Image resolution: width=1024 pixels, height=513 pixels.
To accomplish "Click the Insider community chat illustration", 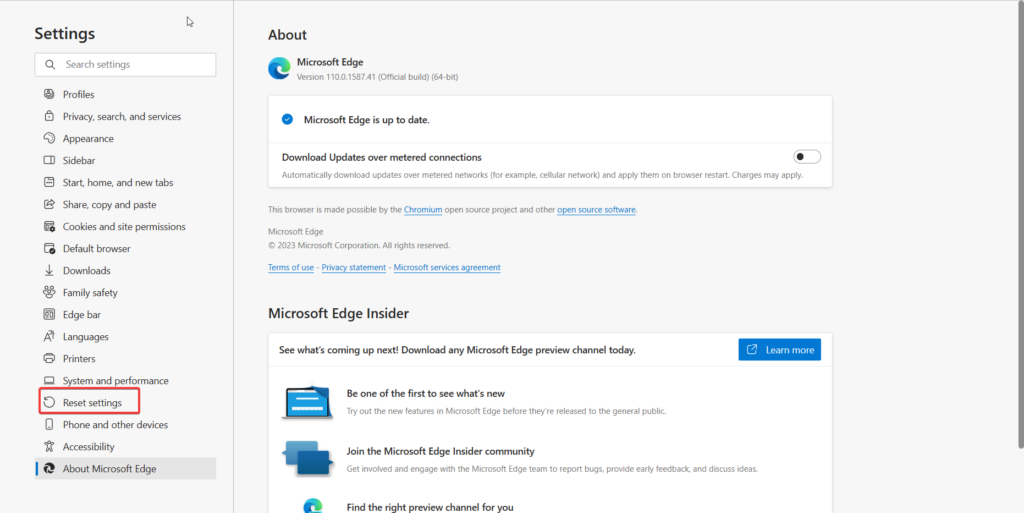I will 308,458.
